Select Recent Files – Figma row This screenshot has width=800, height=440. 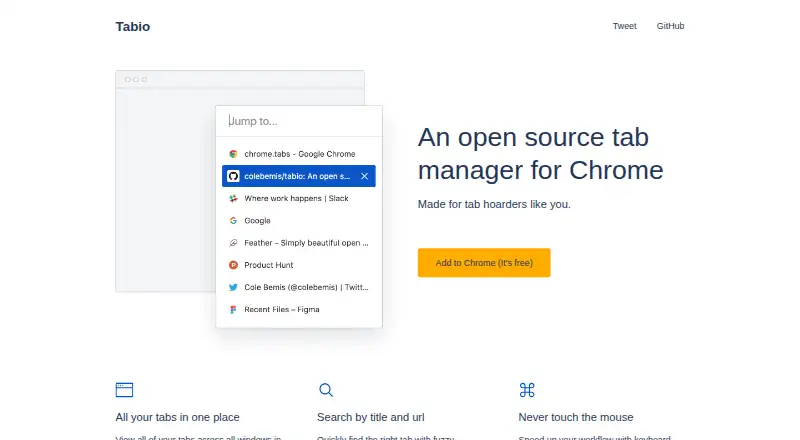click(299, 309)
